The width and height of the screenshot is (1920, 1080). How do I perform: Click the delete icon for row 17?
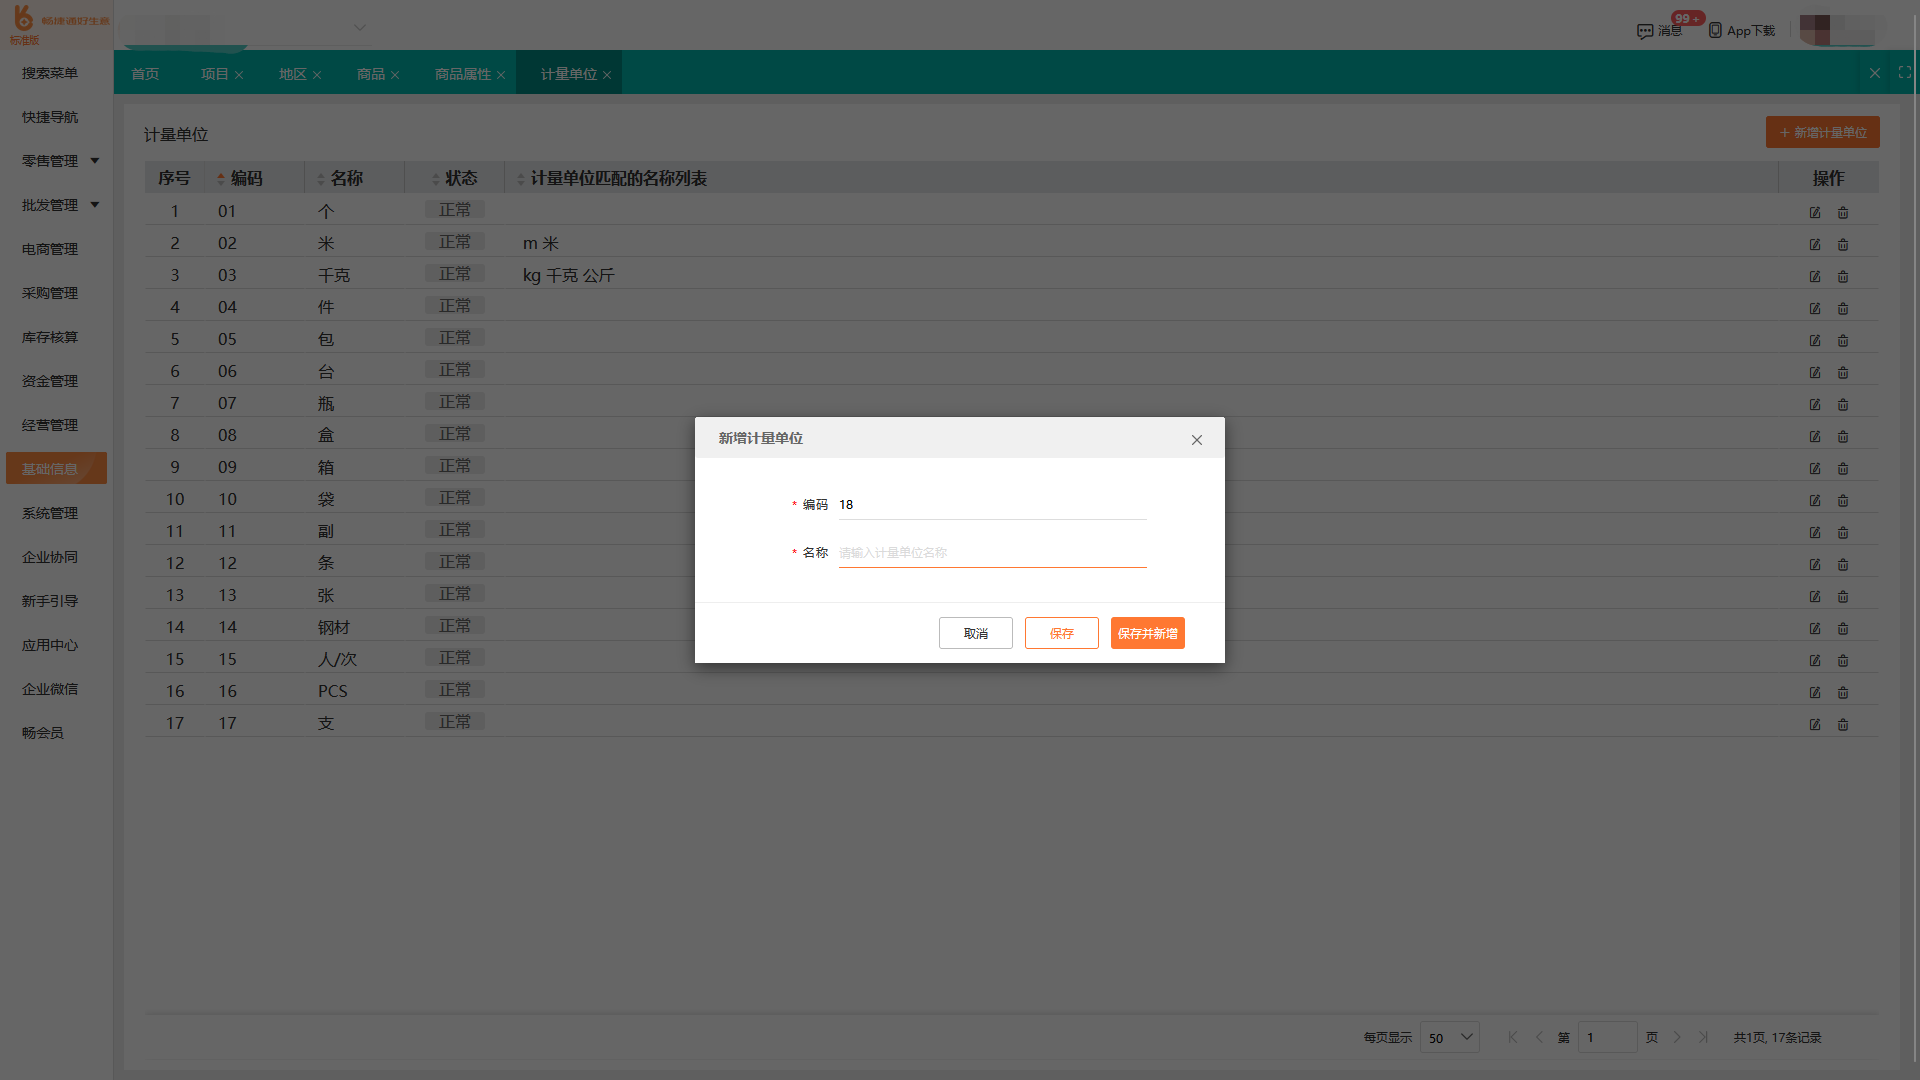(1844, 724)
